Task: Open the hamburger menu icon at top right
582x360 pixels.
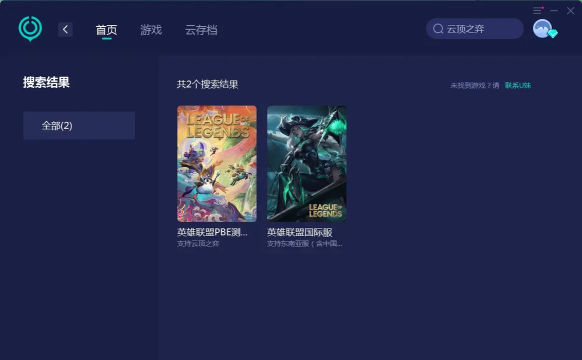Action: (x=537, y=10)
